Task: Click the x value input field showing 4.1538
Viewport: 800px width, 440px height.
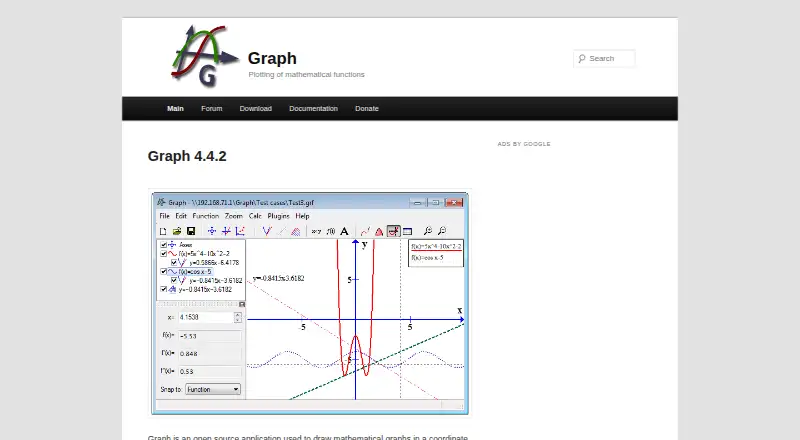Action: point(206,317)
